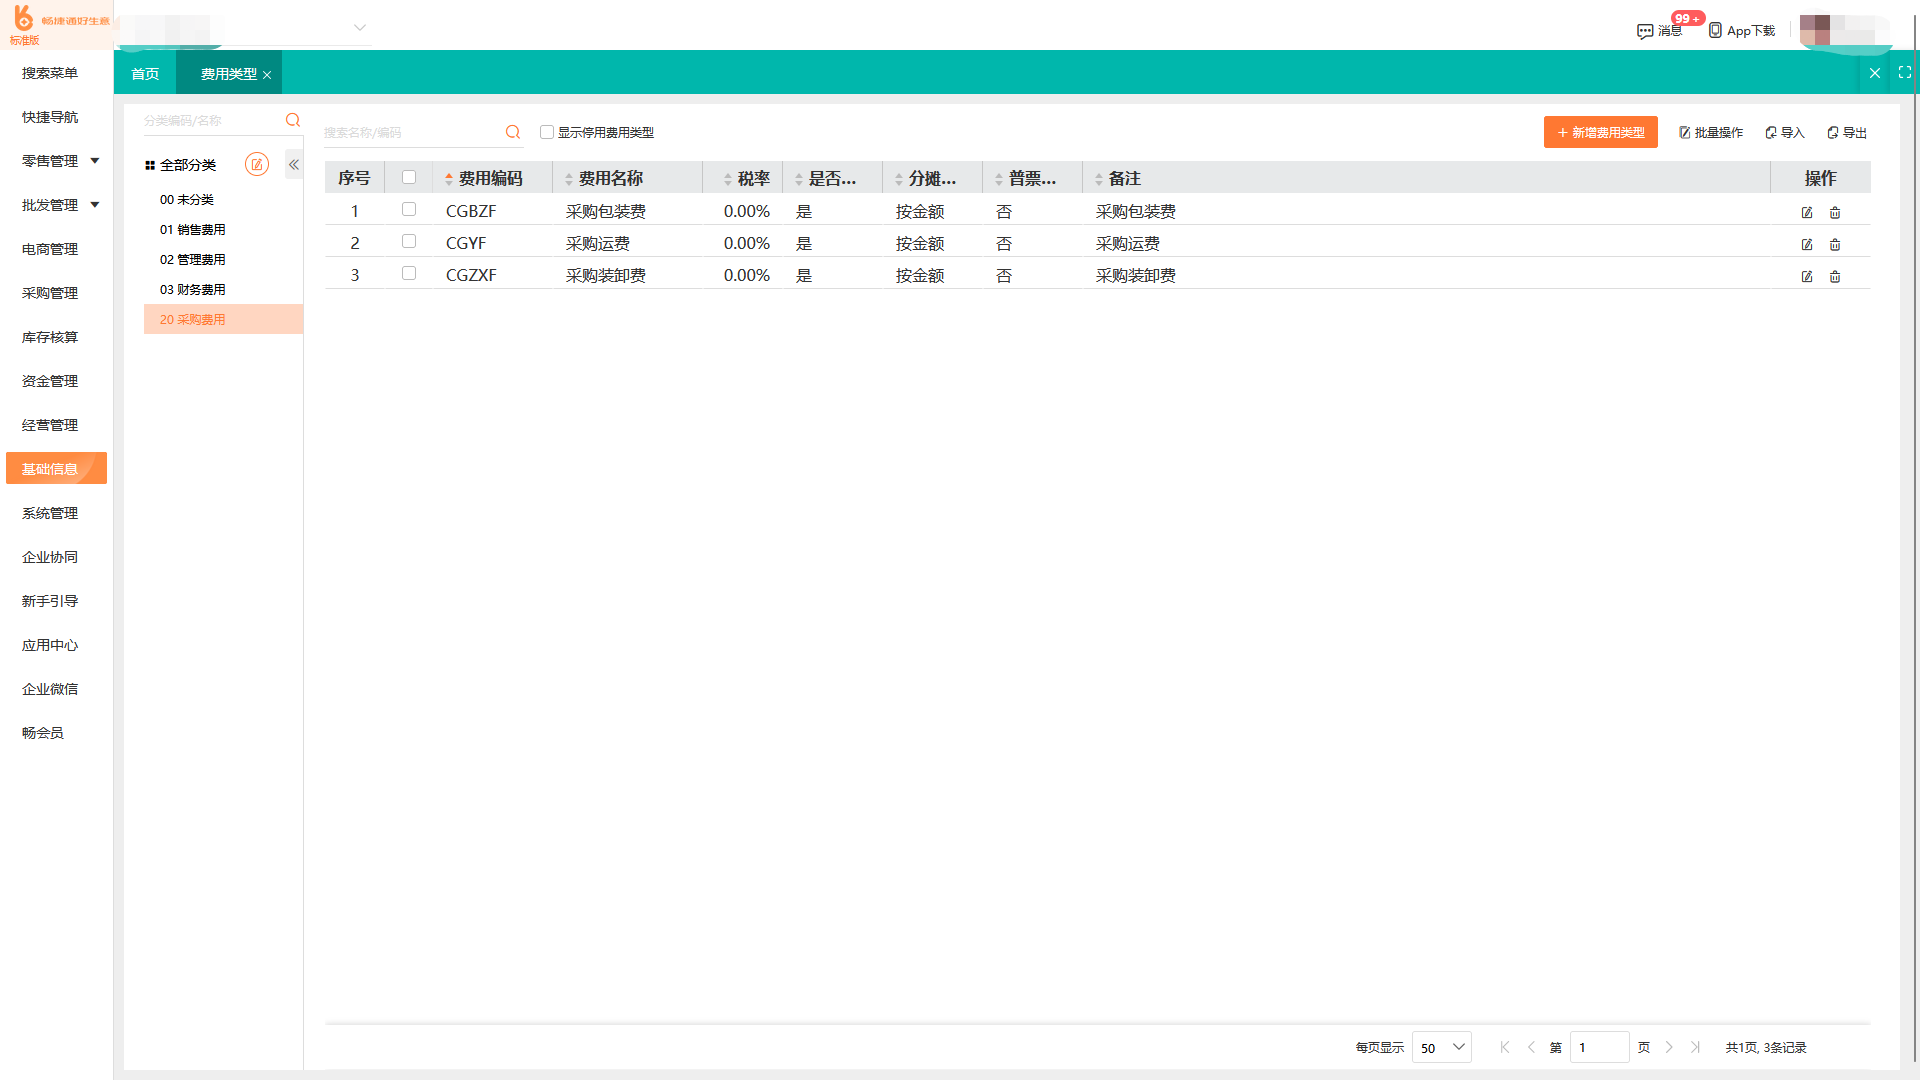1920x1080 pixels.
Task: Click the search magnifier icon
Action: pyautogui.click(x=514, y=132)
